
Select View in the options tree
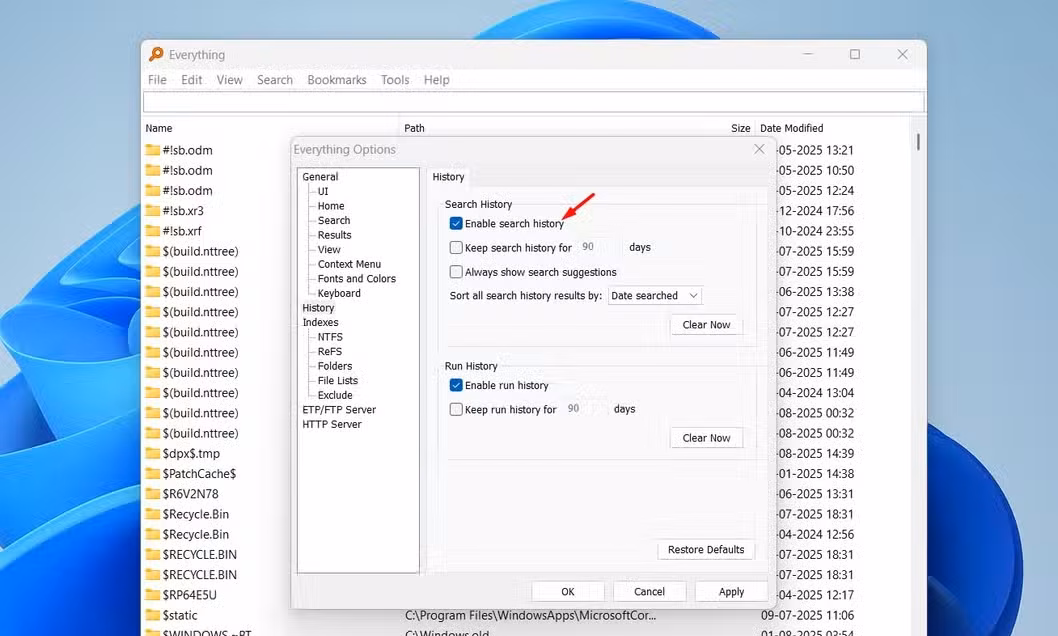tap(329, 250)
